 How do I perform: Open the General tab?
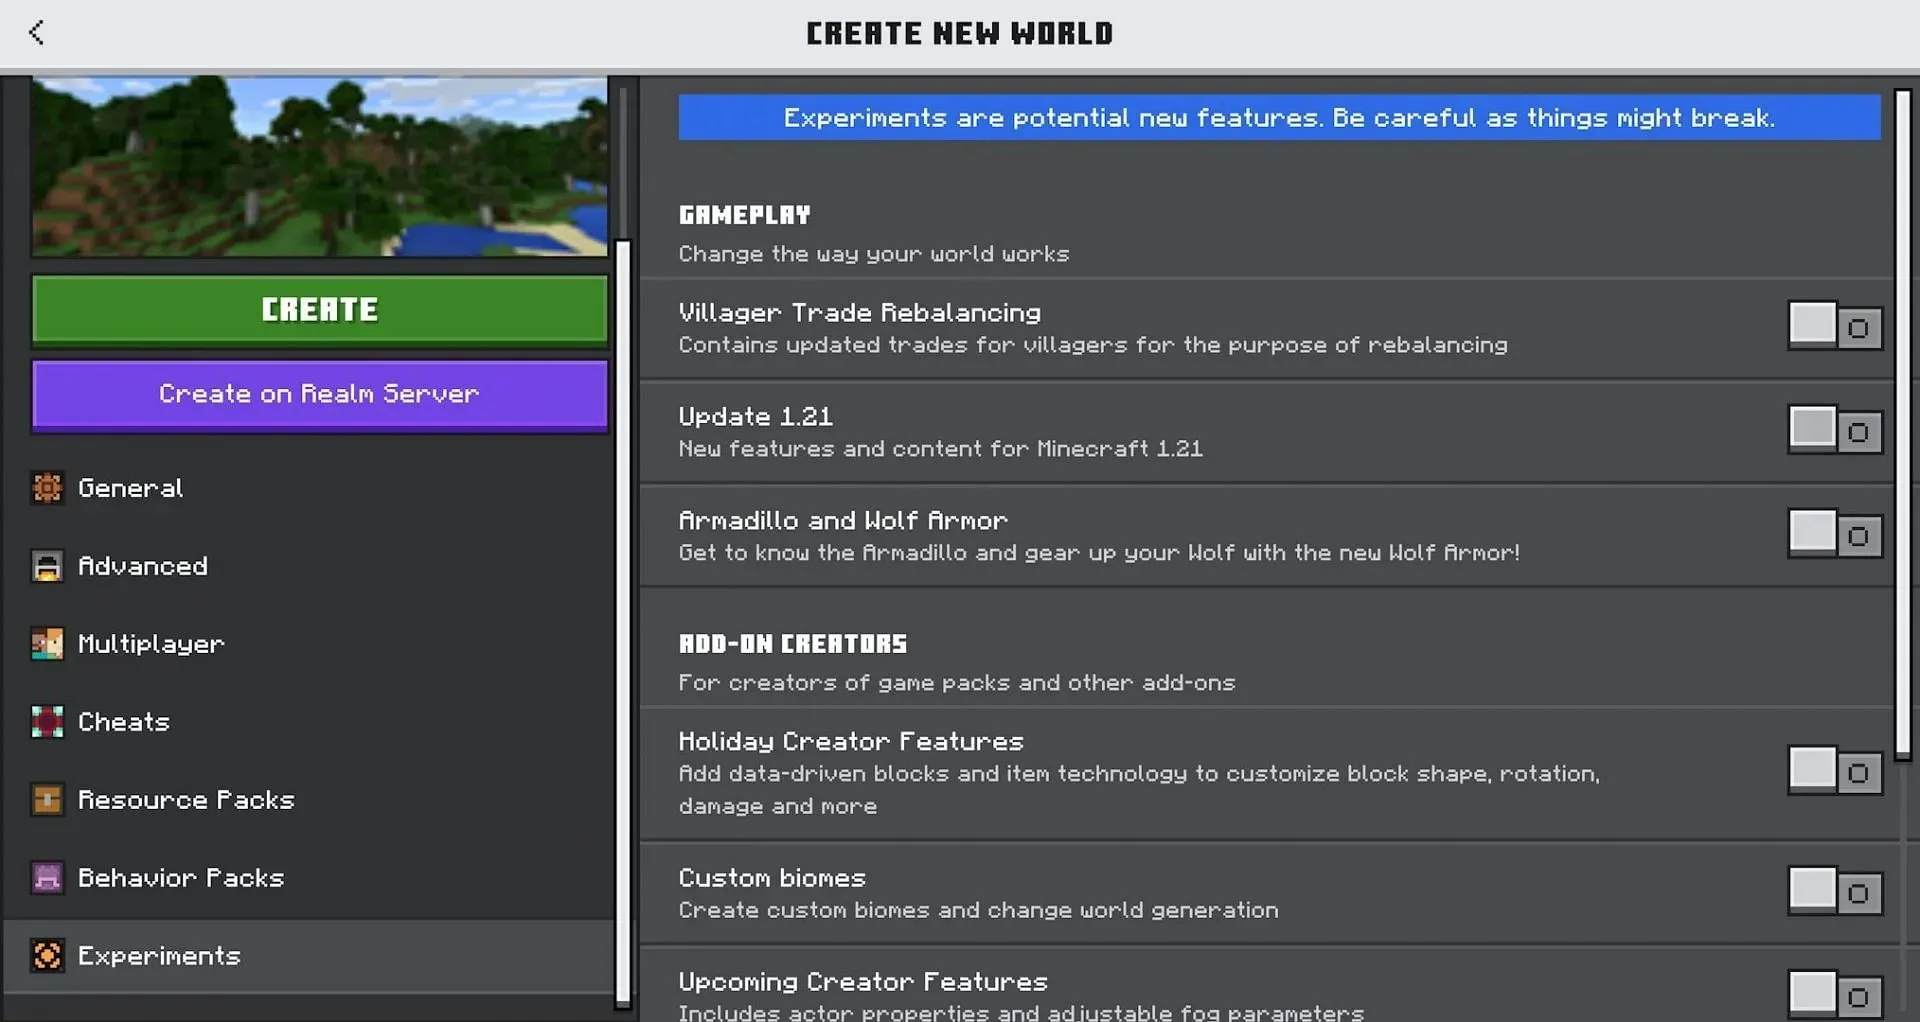310,488
